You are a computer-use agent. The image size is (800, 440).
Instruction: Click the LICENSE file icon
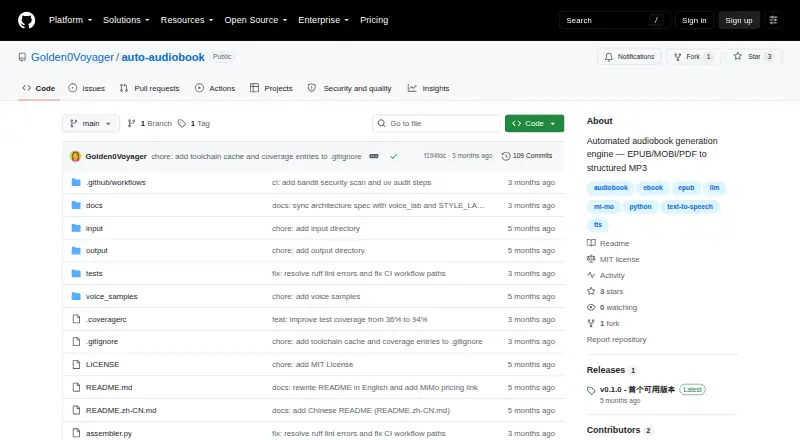click(76, 364)
